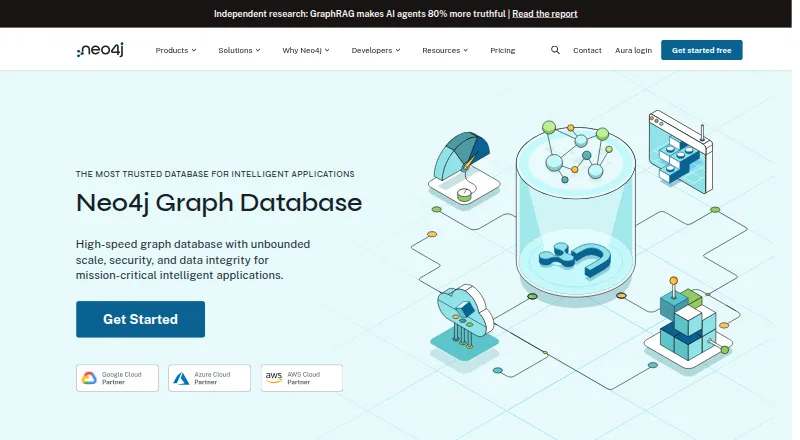Click the stacked cubes illustration
The image size is (800, 440).
pos(689,324)
